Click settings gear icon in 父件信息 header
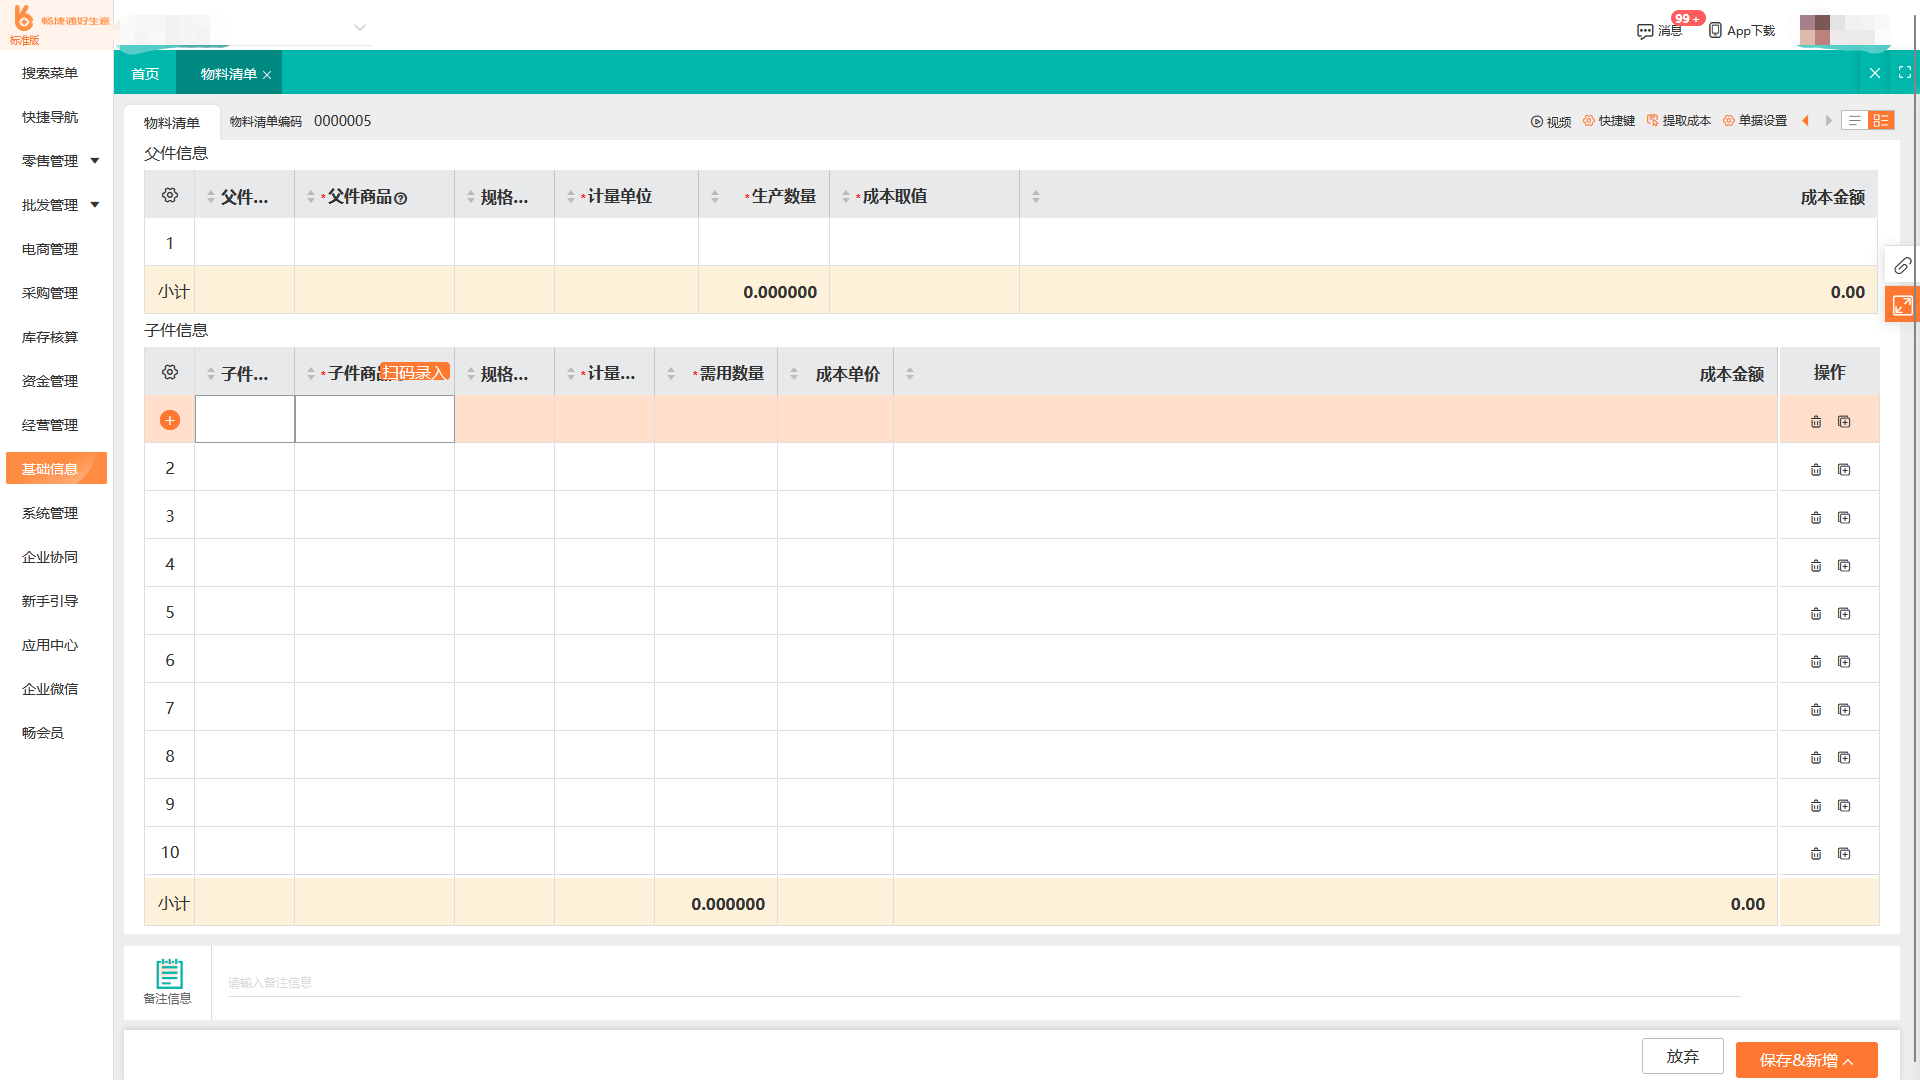Viewport: 1920px width, 1080px height. click(167, 195)
